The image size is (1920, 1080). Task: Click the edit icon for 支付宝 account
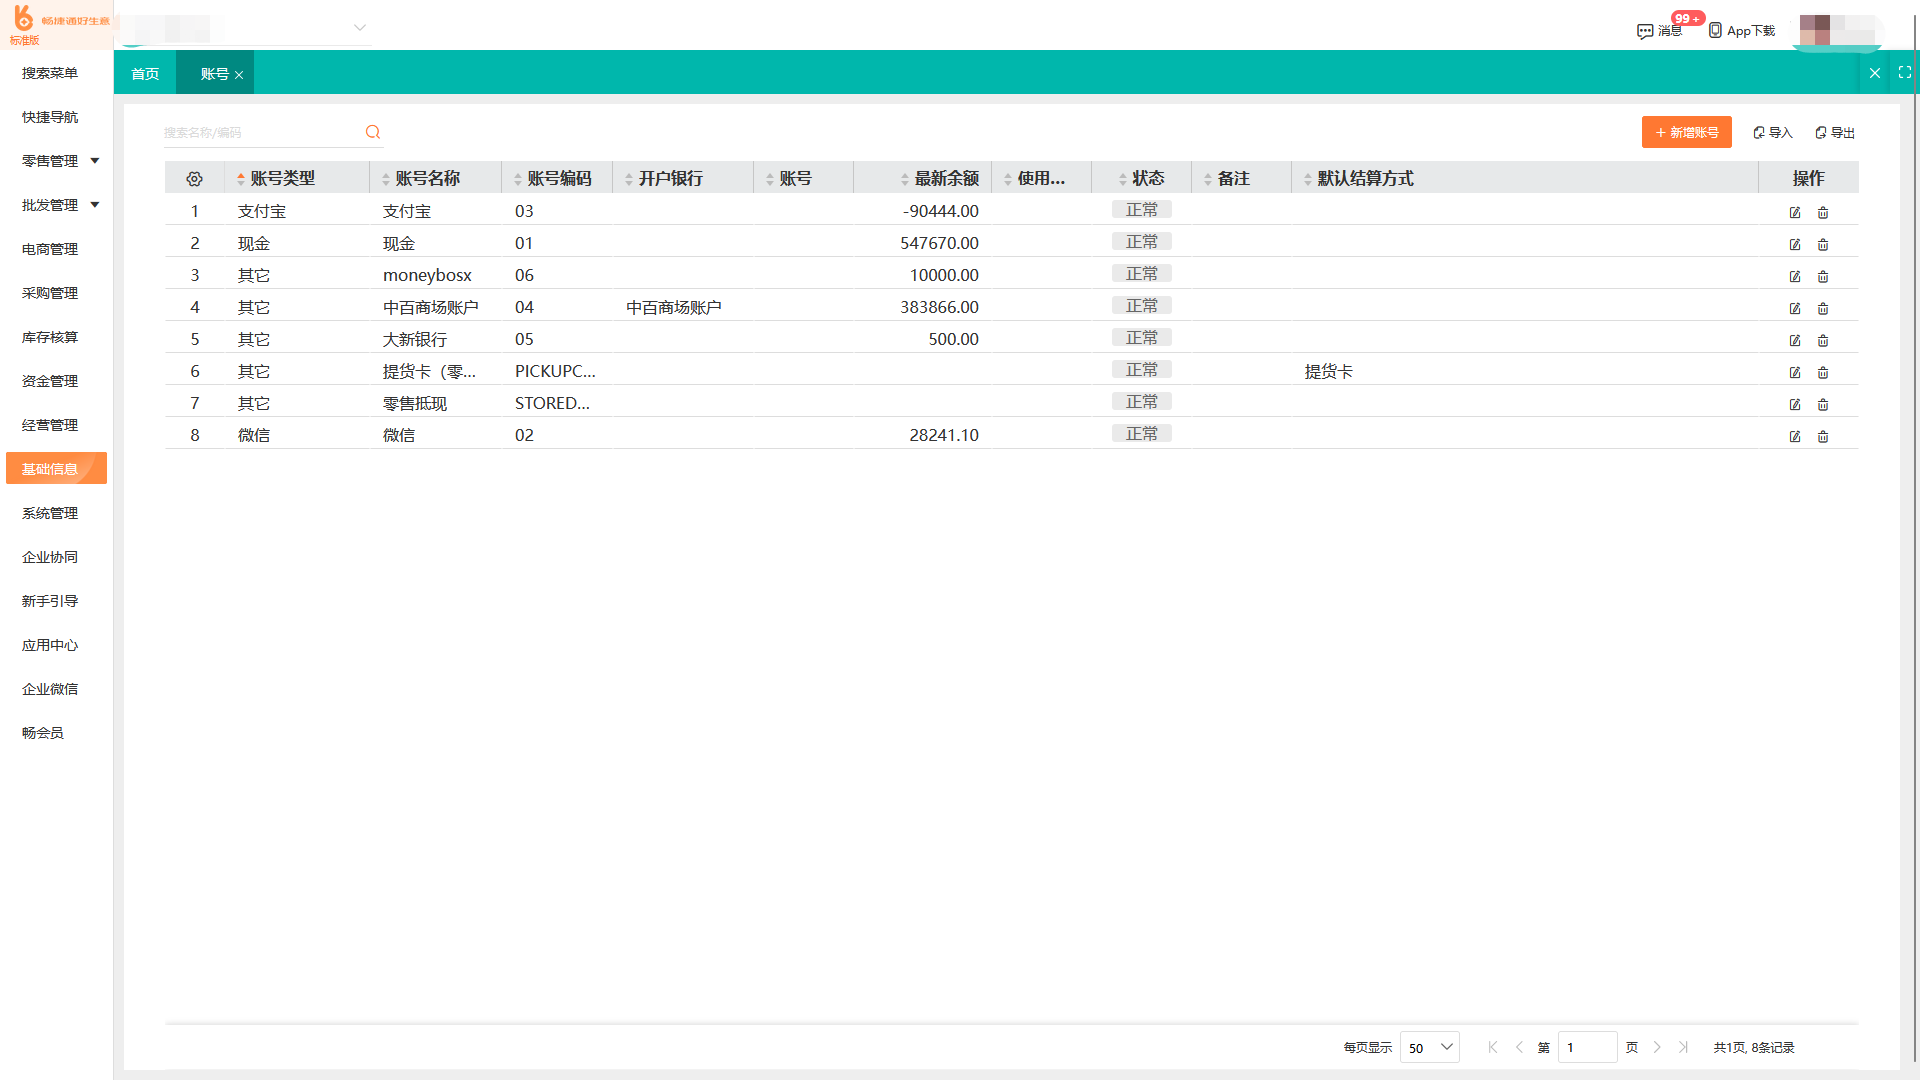(x=1795, y=211)
